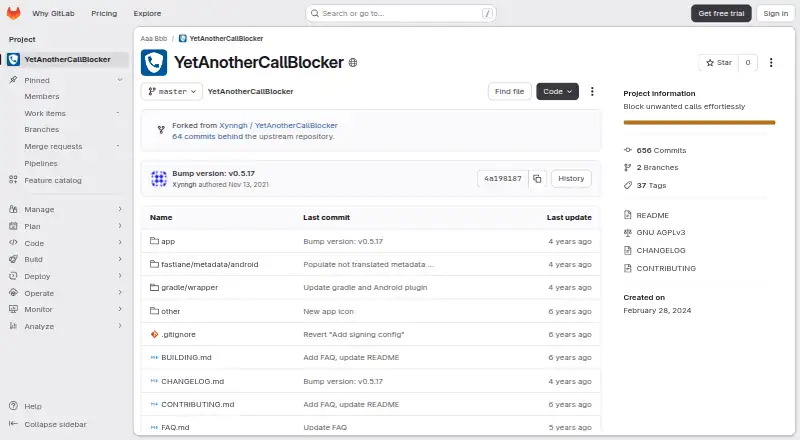Screen dimensions: 800x440
Task: Expand the Build menu chevron
Action: point(120,259)
